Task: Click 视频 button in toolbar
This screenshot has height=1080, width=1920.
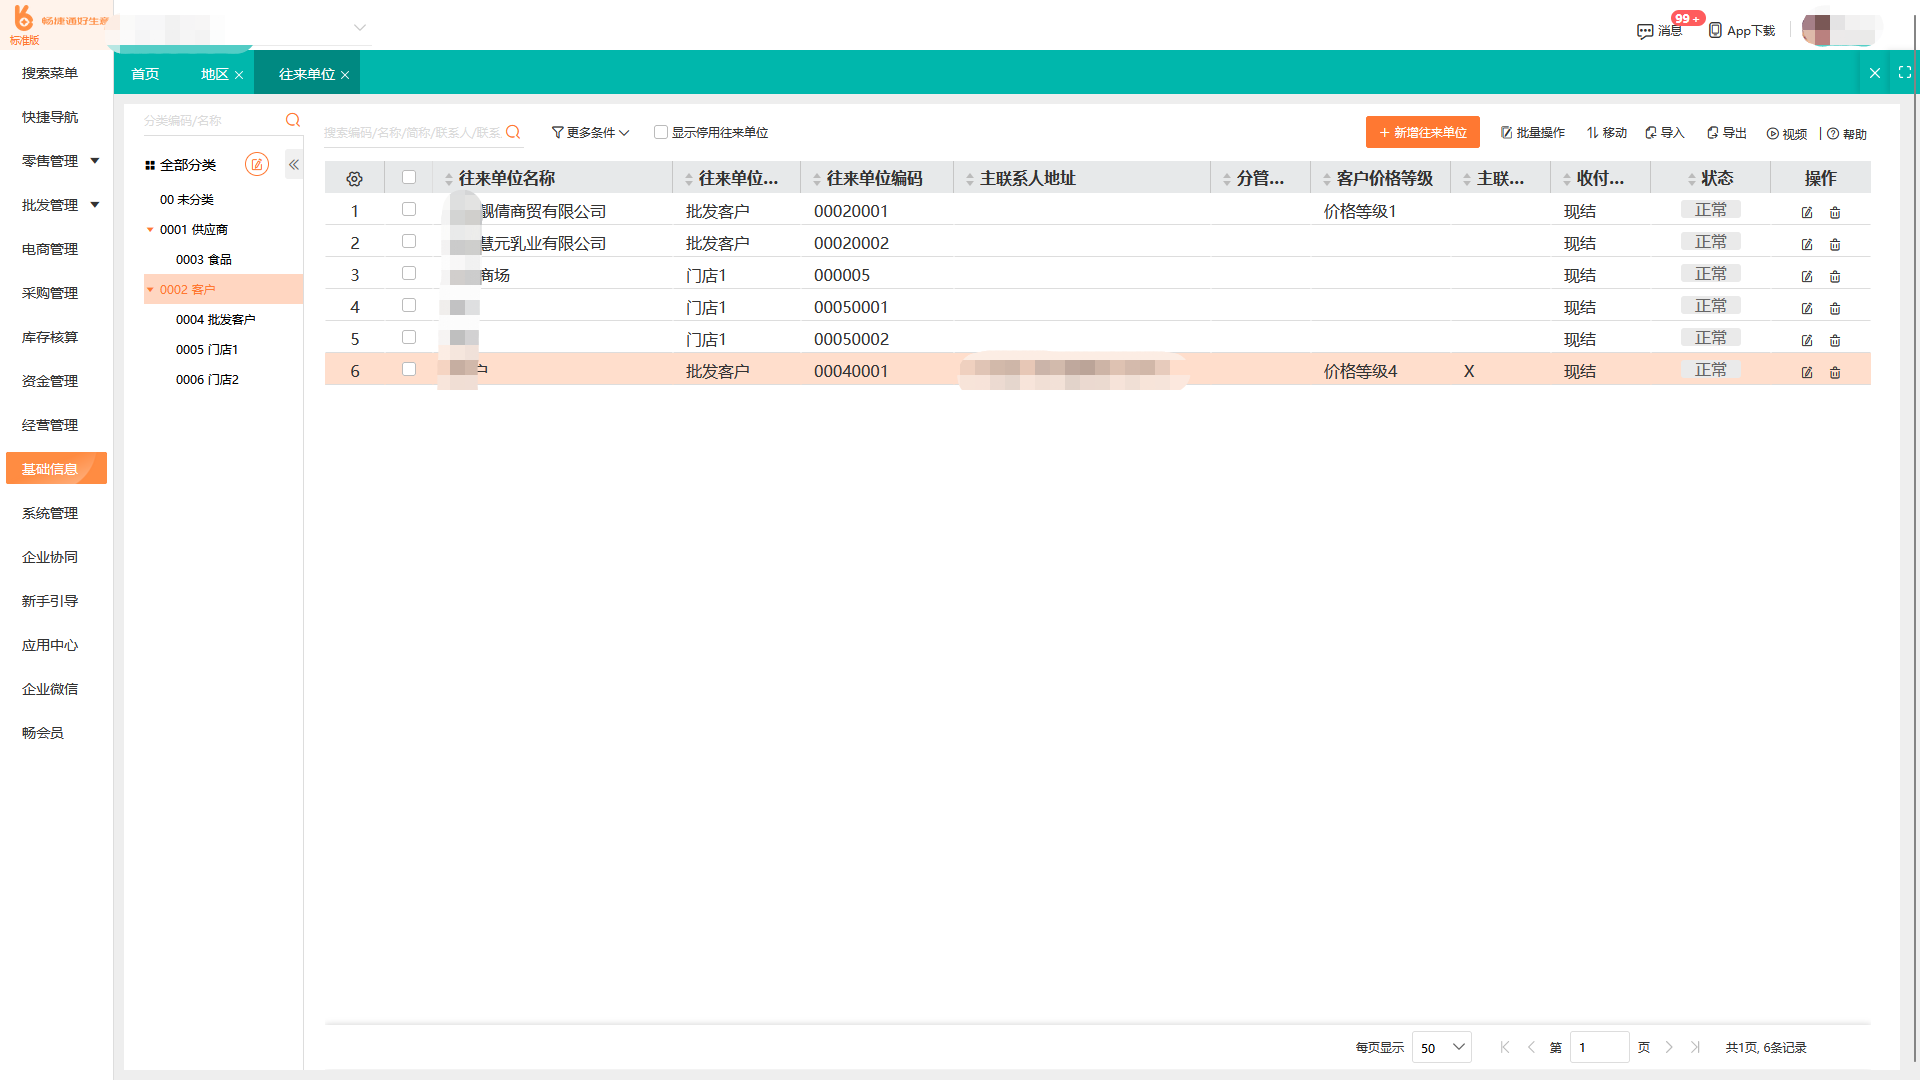Action: click(x=1787, y=131)
